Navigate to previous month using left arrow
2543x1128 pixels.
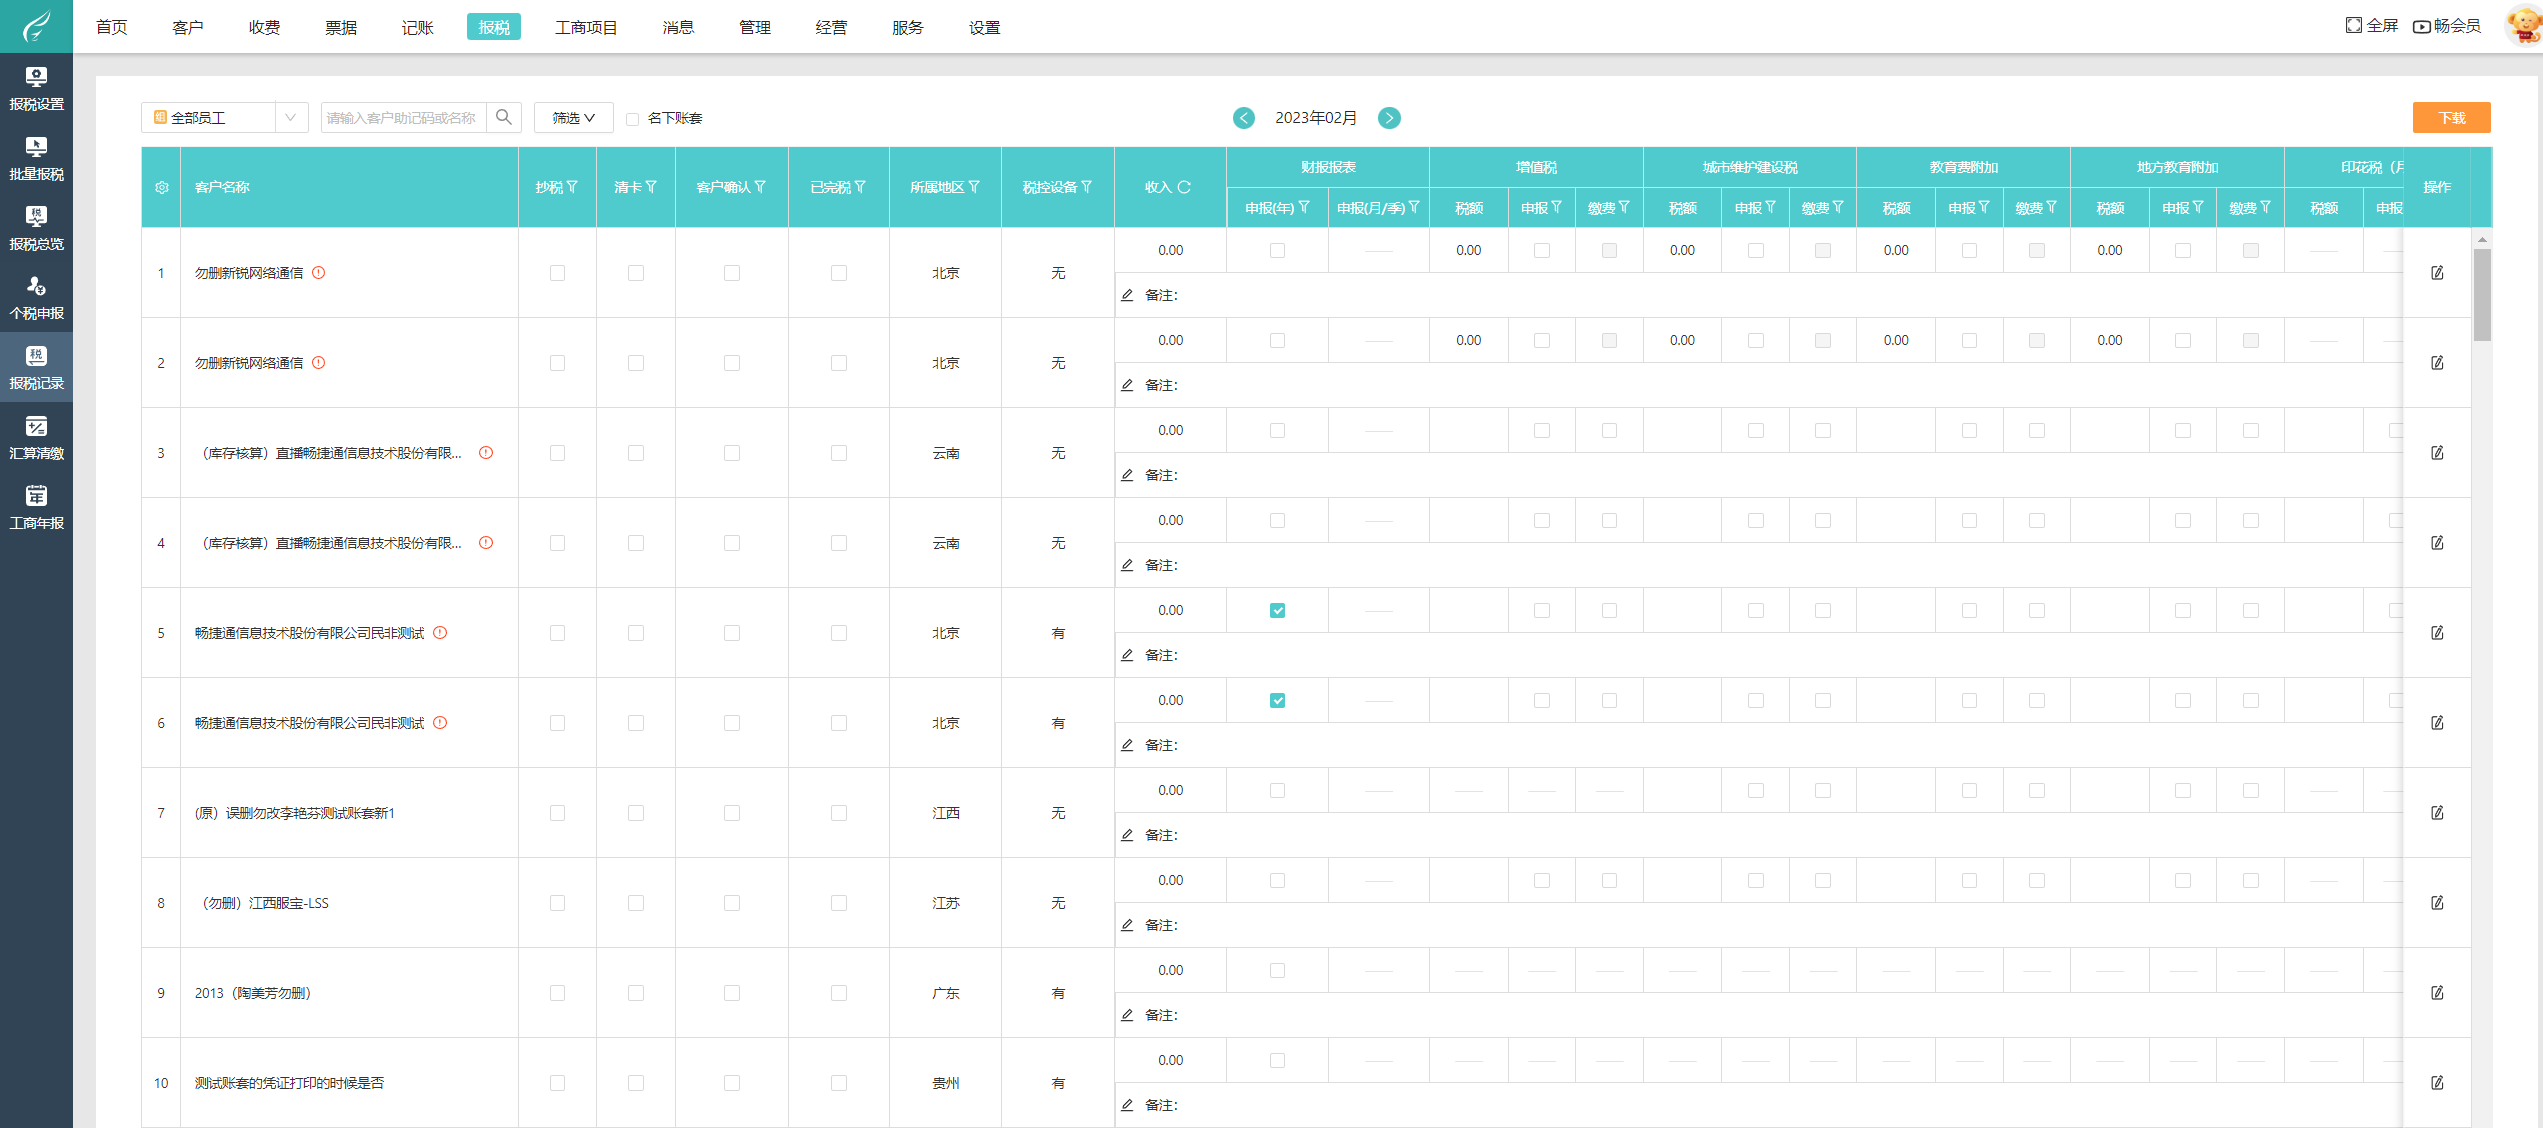(x=1242, y=115)
